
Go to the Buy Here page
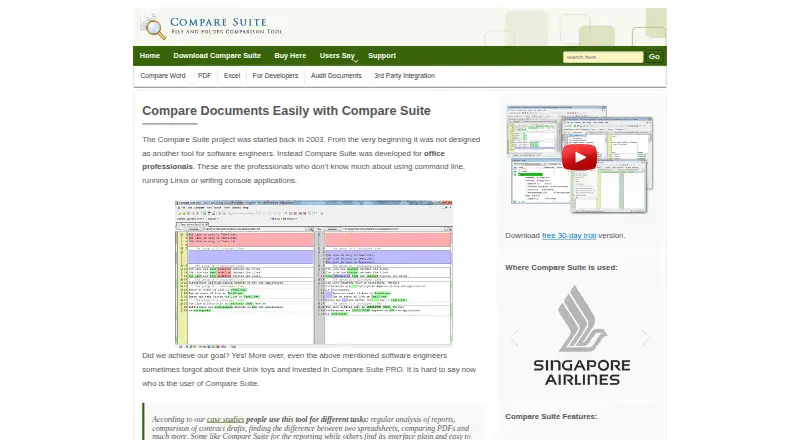tap(290, 56)
